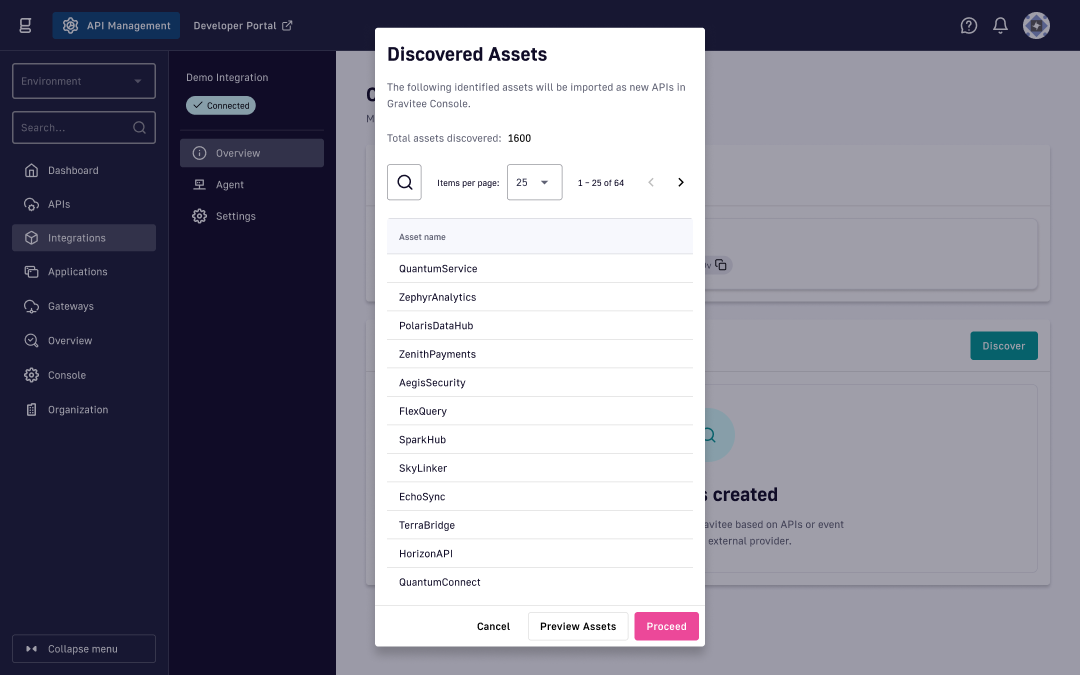
Task: Collapse the left navigation menu
Action: click(x=83, y=648)
